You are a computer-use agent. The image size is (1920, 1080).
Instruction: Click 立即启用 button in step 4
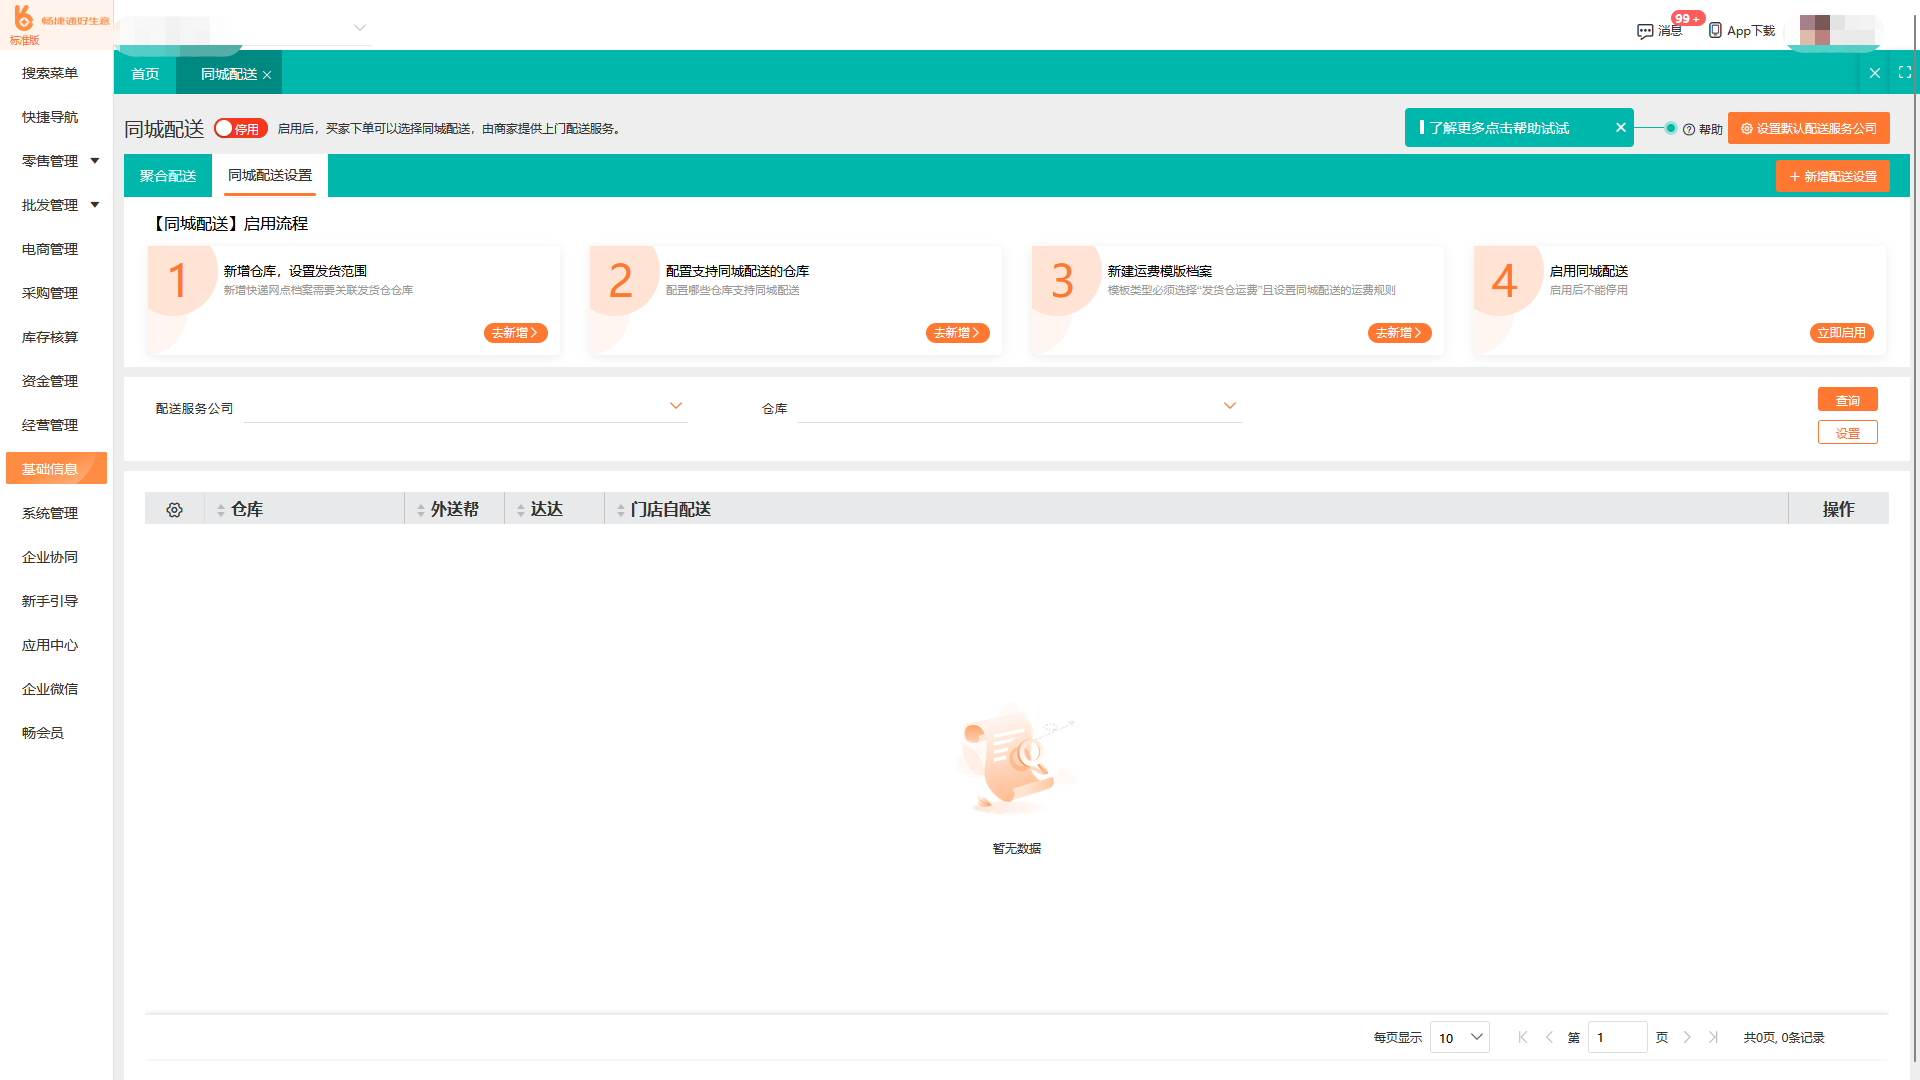[x=1840, y=332]
